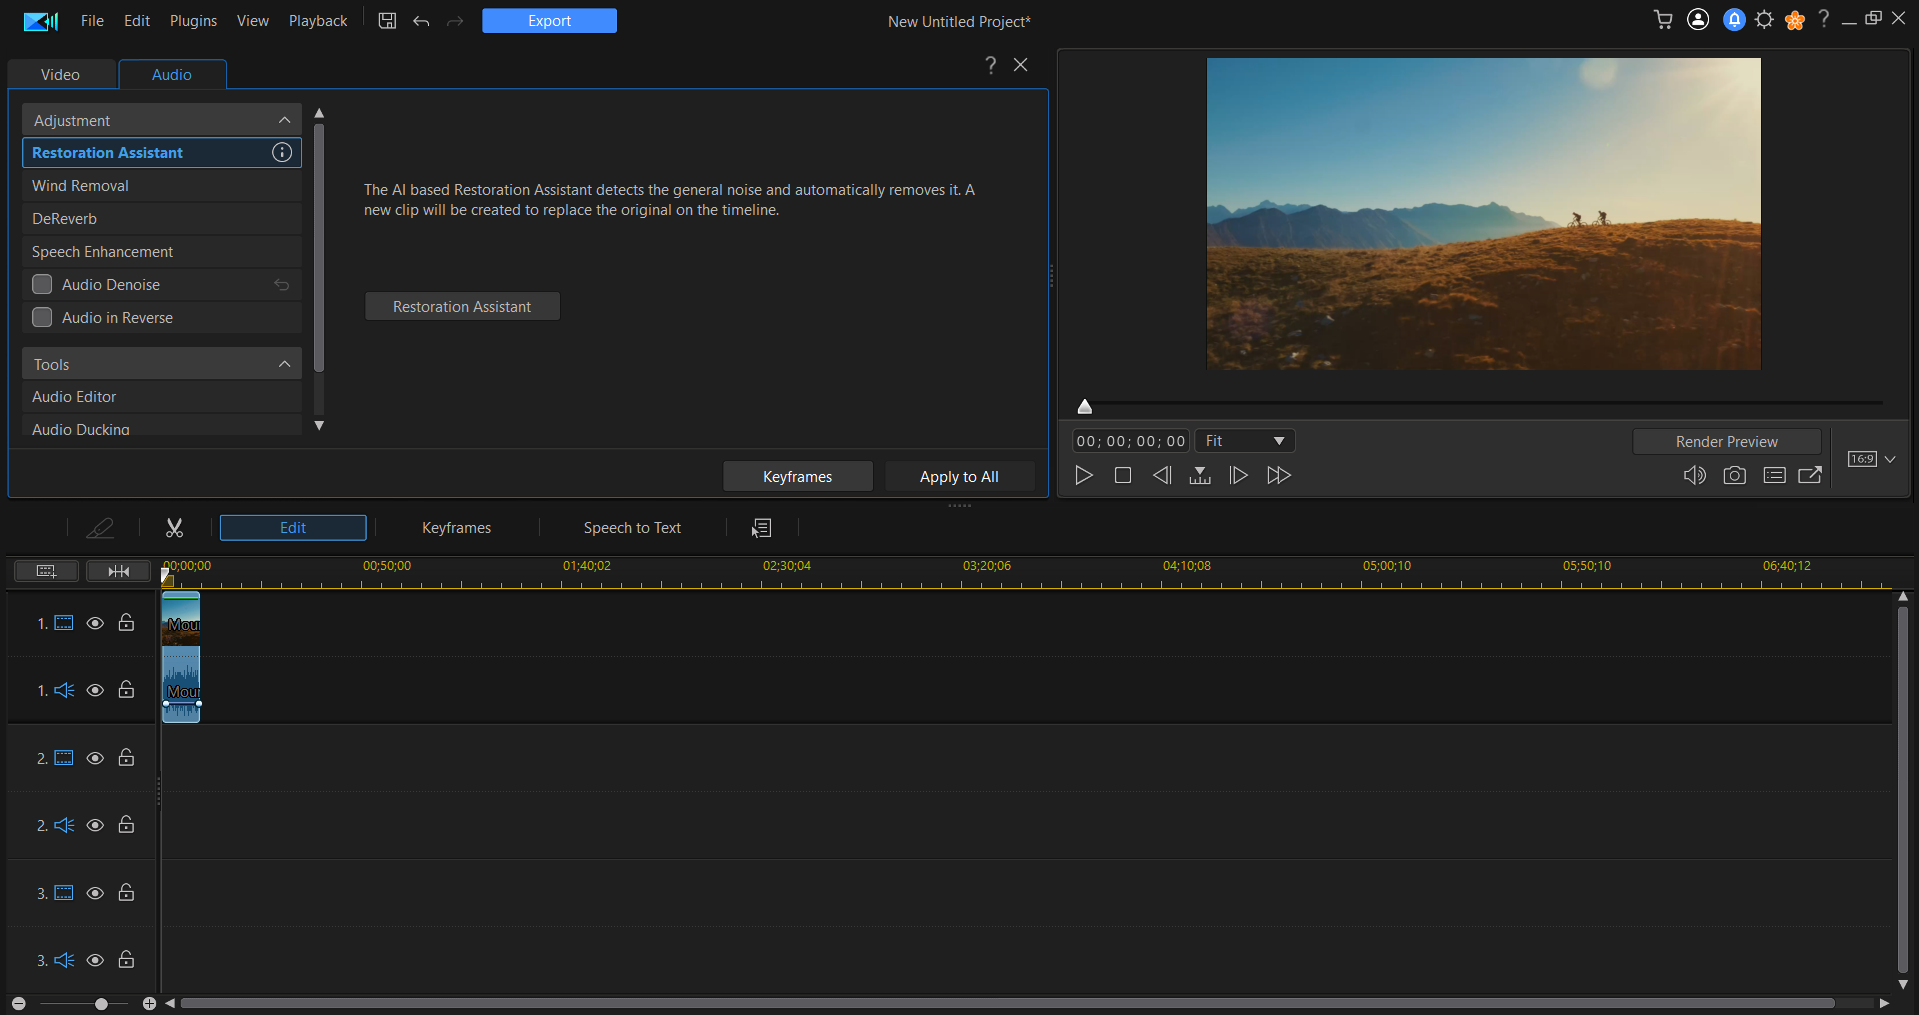Enable the Audio Denoise checkbox

click(42, 284)
